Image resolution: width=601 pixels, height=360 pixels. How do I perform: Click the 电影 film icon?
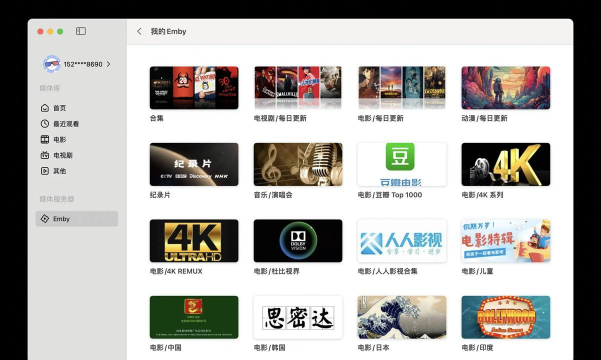(45, 140)
